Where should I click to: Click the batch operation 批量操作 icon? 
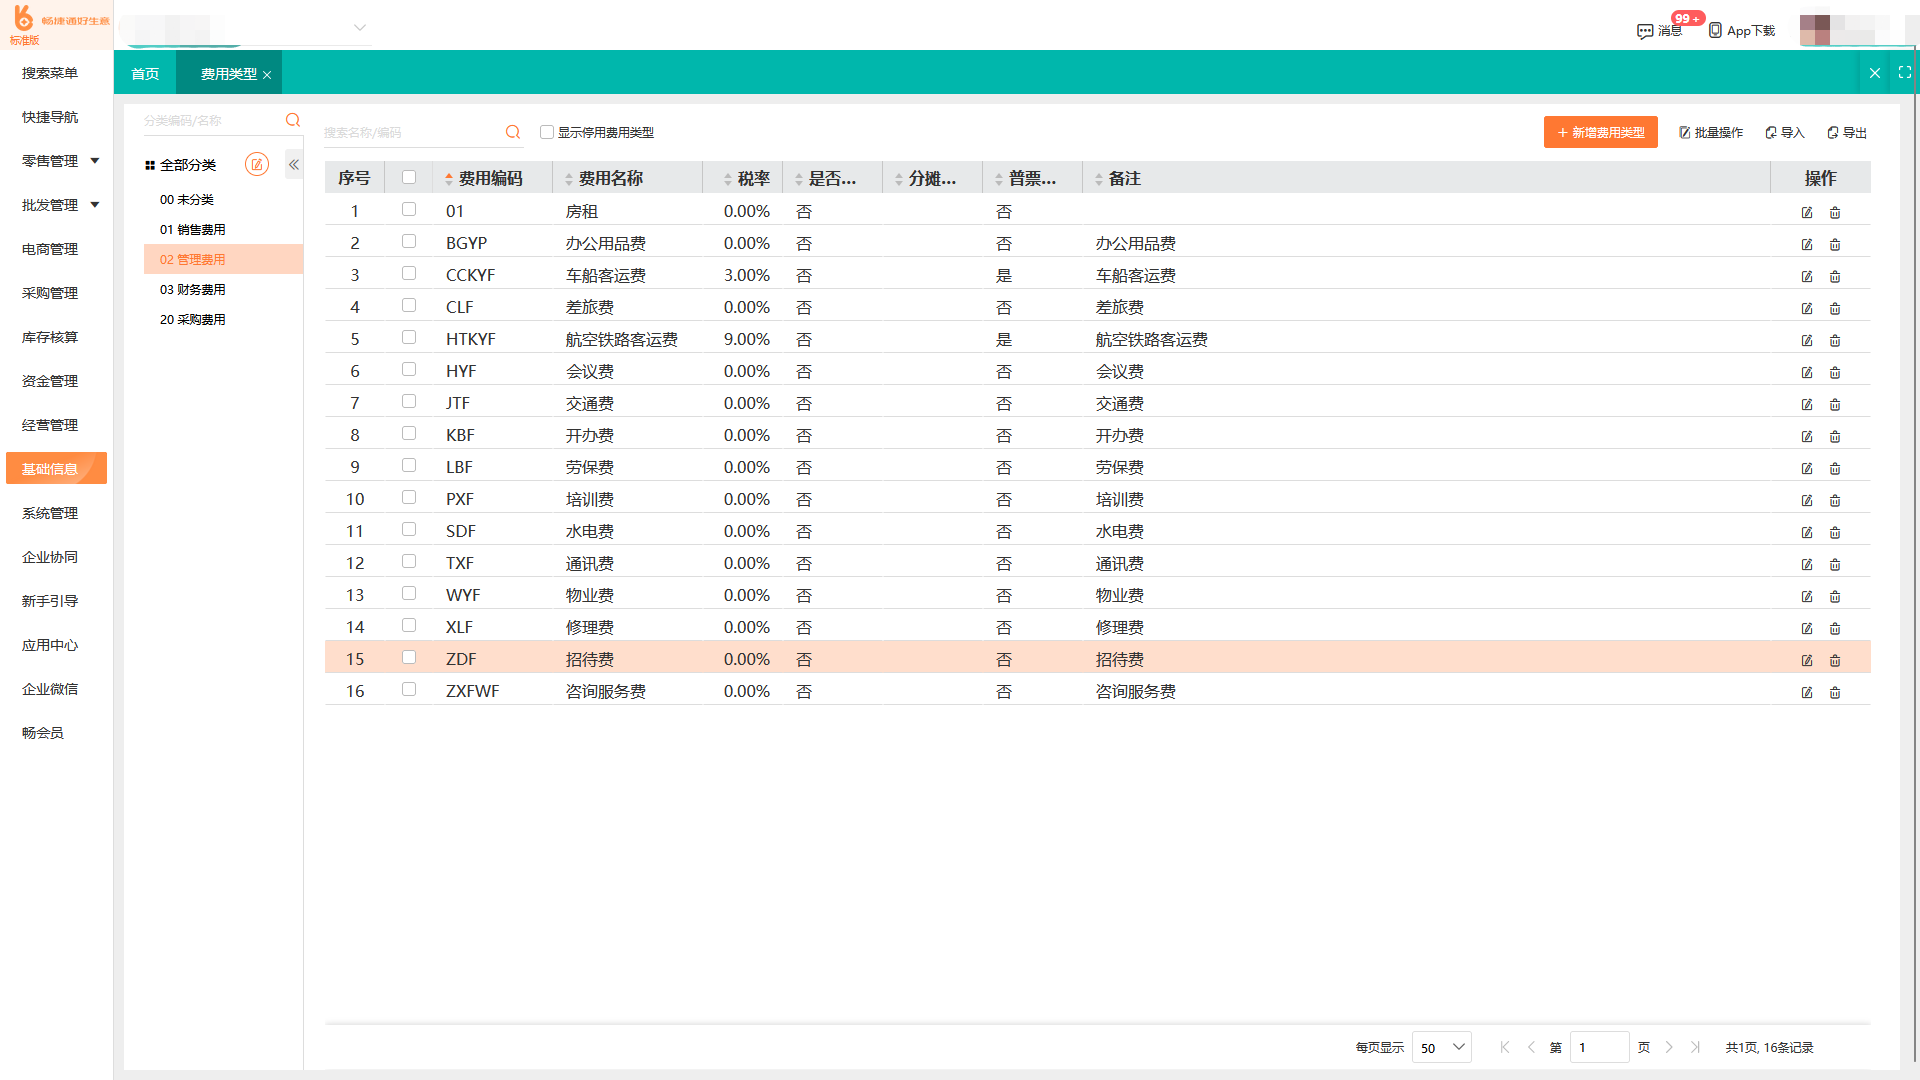pyautogui.click(x=1709, y=131)
